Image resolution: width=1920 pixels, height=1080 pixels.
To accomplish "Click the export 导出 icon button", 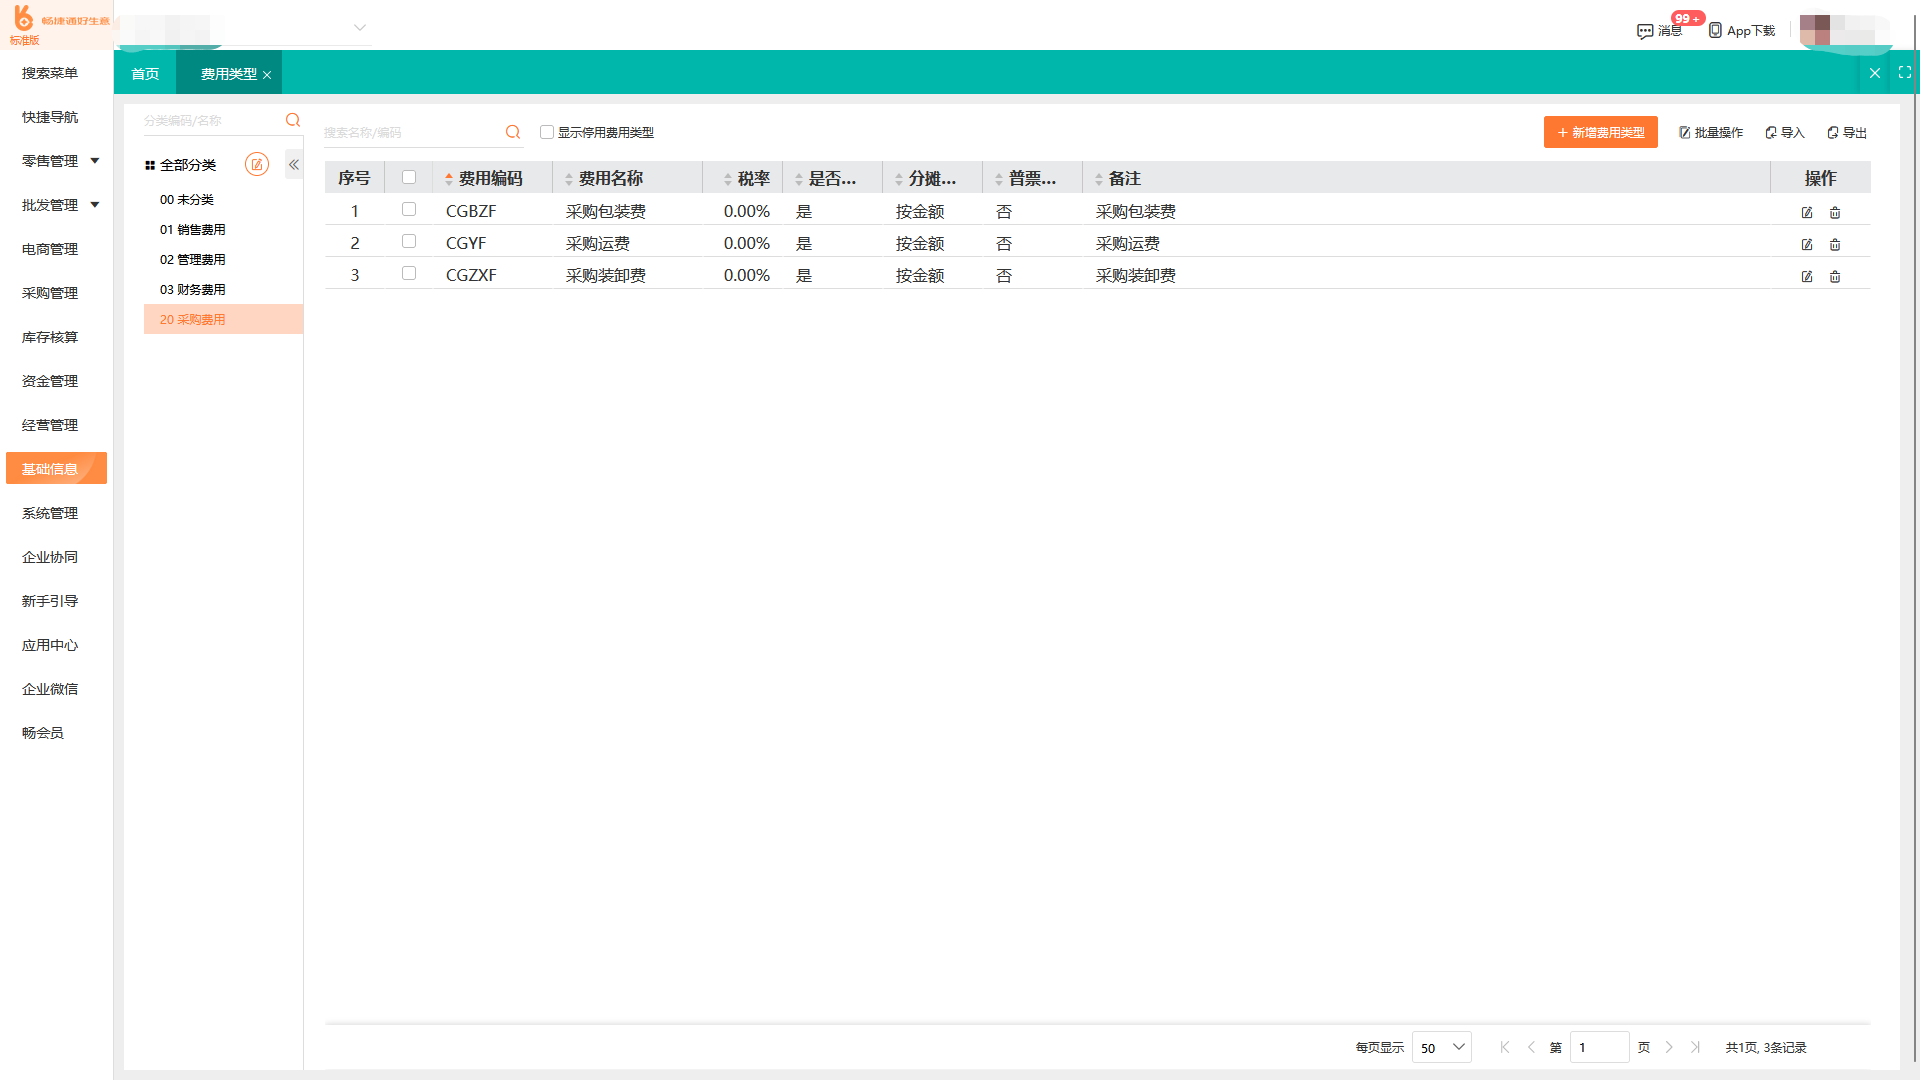I will point(1846,131).
